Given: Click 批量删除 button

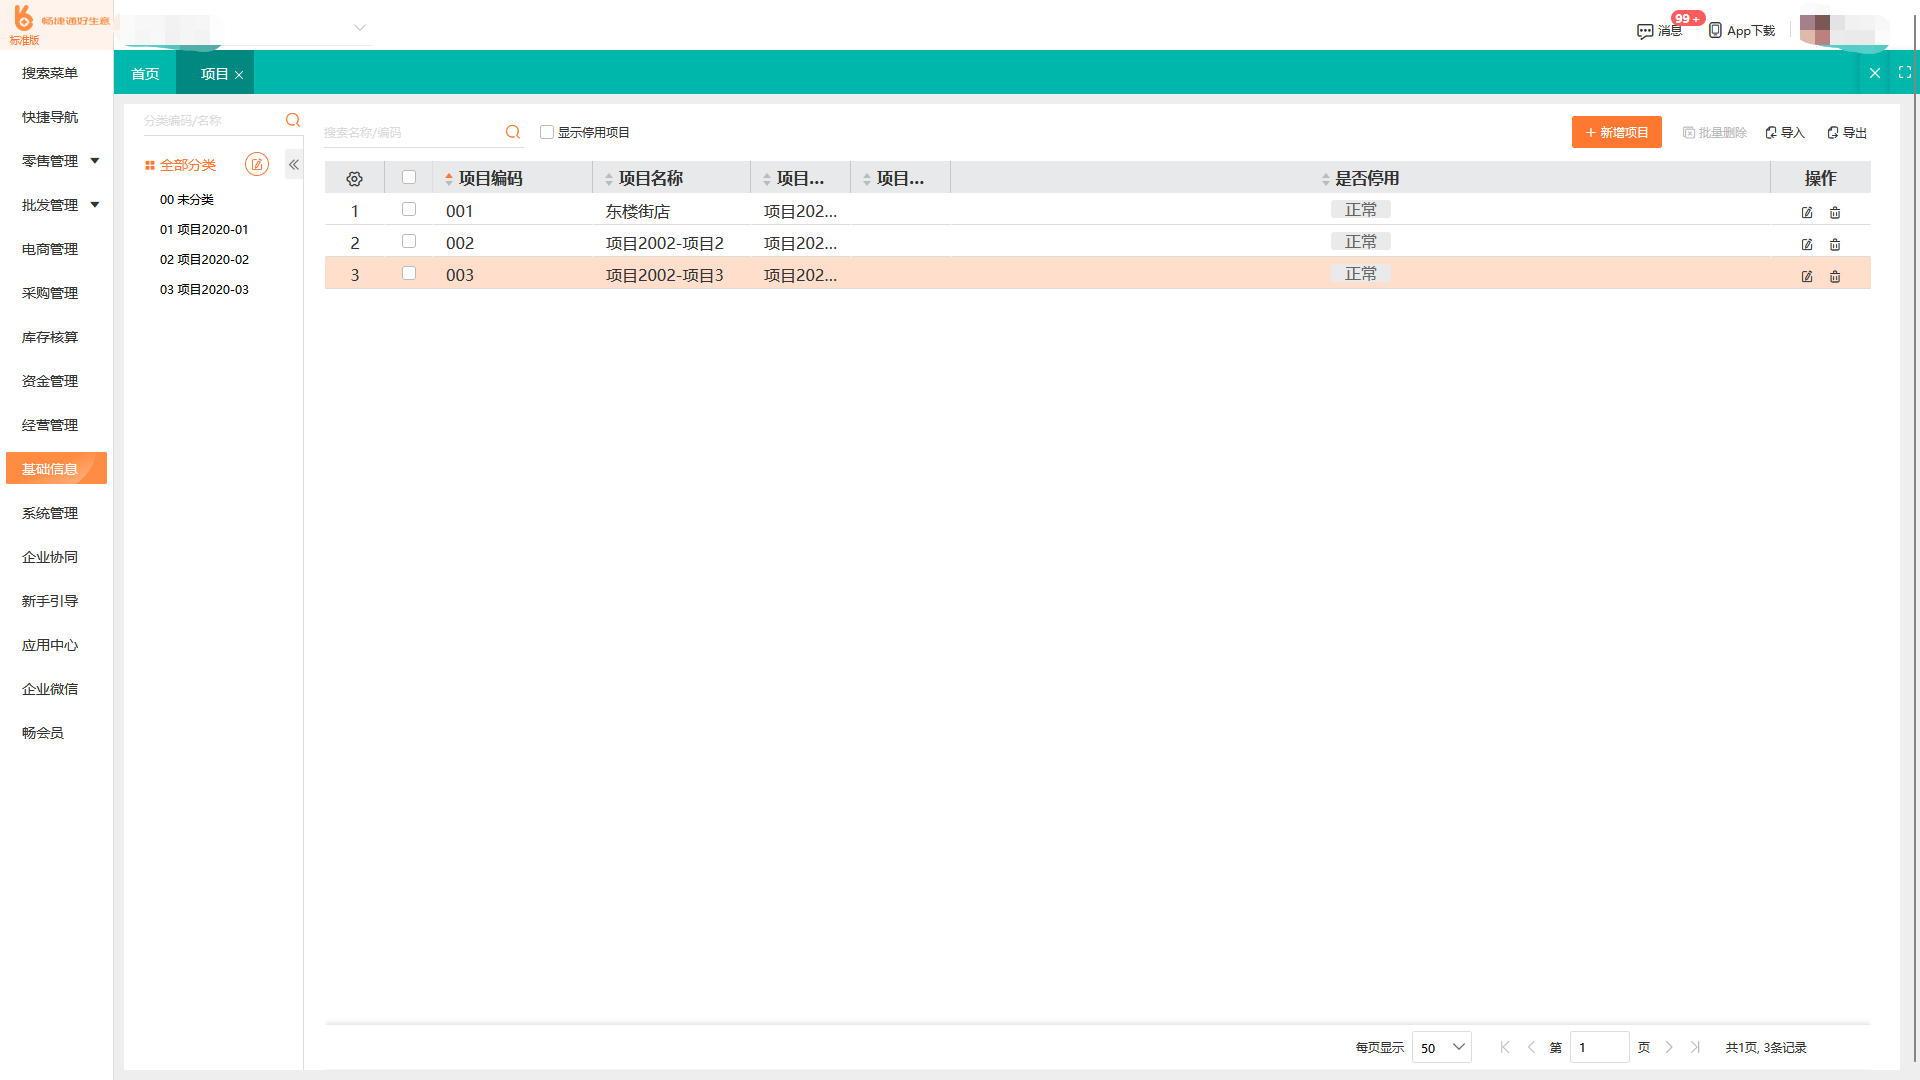Looking at the screenshot, I should 1710,132.
